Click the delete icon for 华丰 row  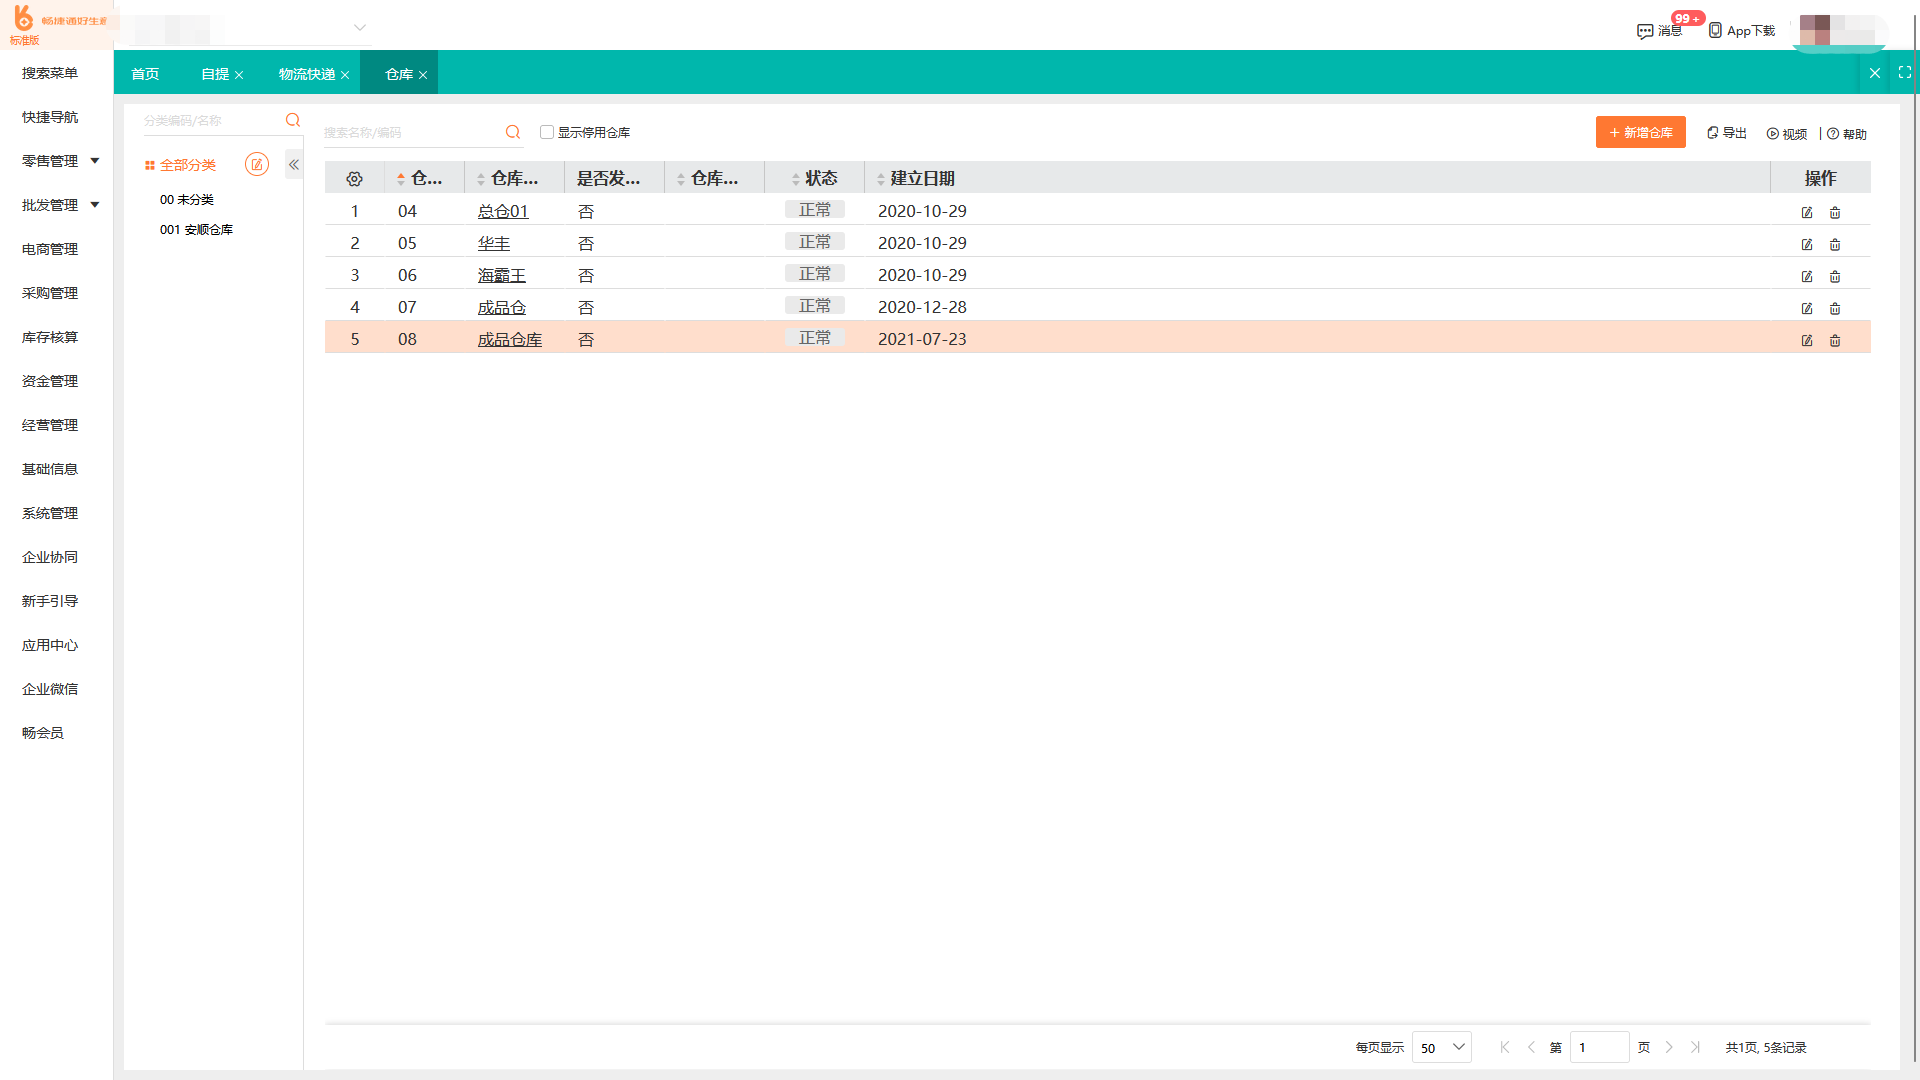click(1834, 243)
